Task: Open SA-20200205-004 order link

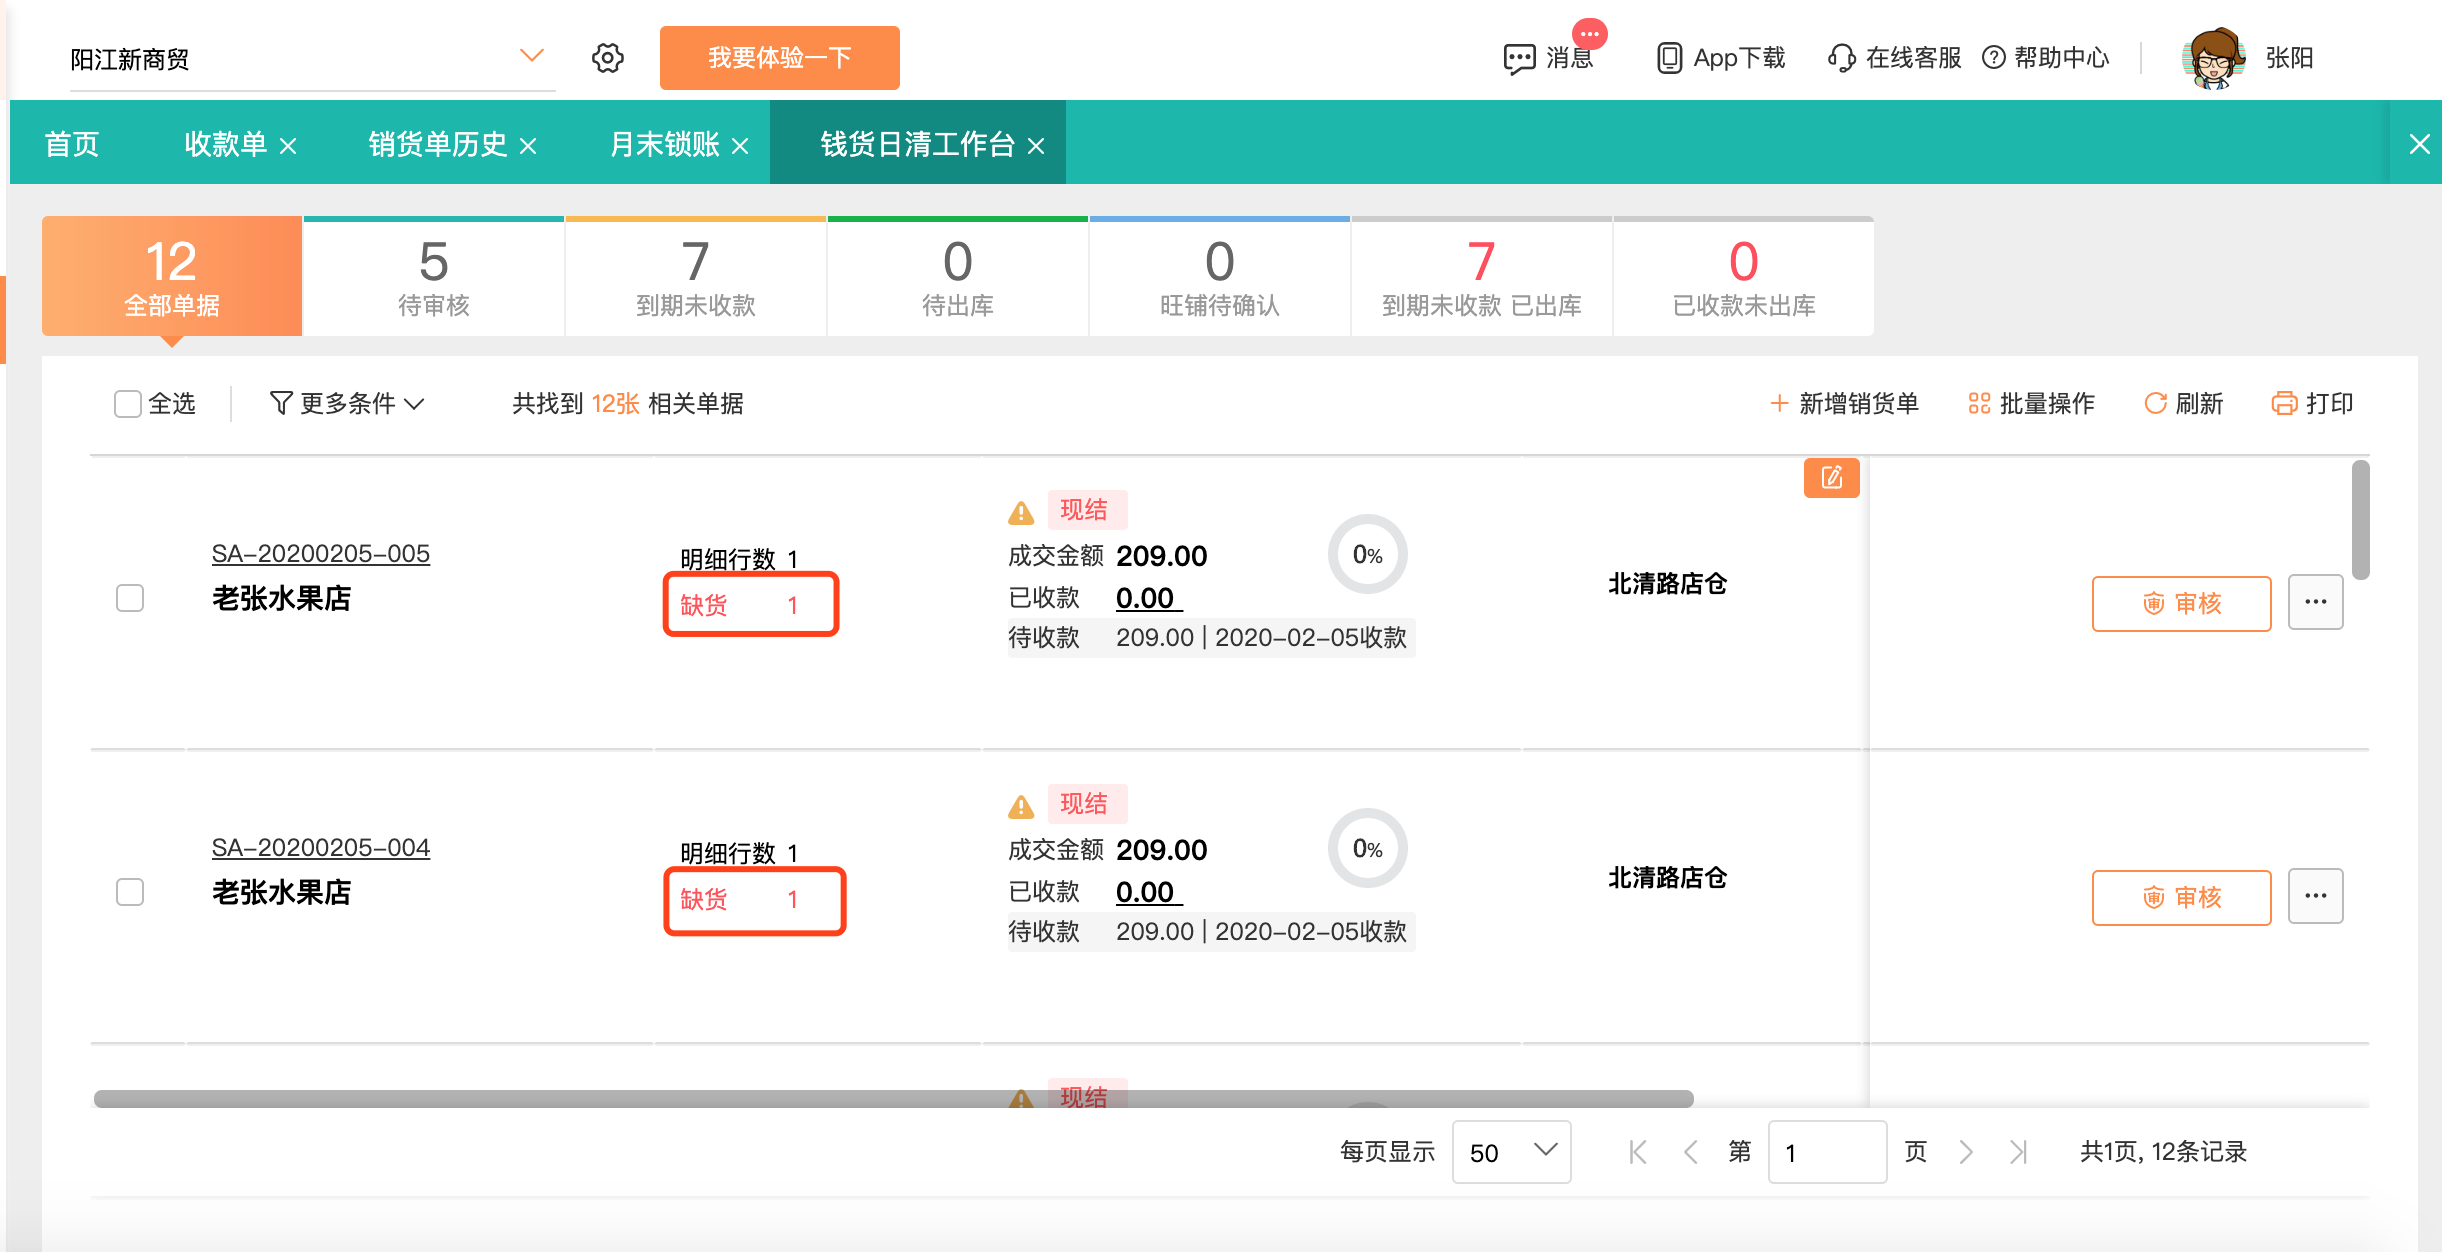Action: coord(319,846)
